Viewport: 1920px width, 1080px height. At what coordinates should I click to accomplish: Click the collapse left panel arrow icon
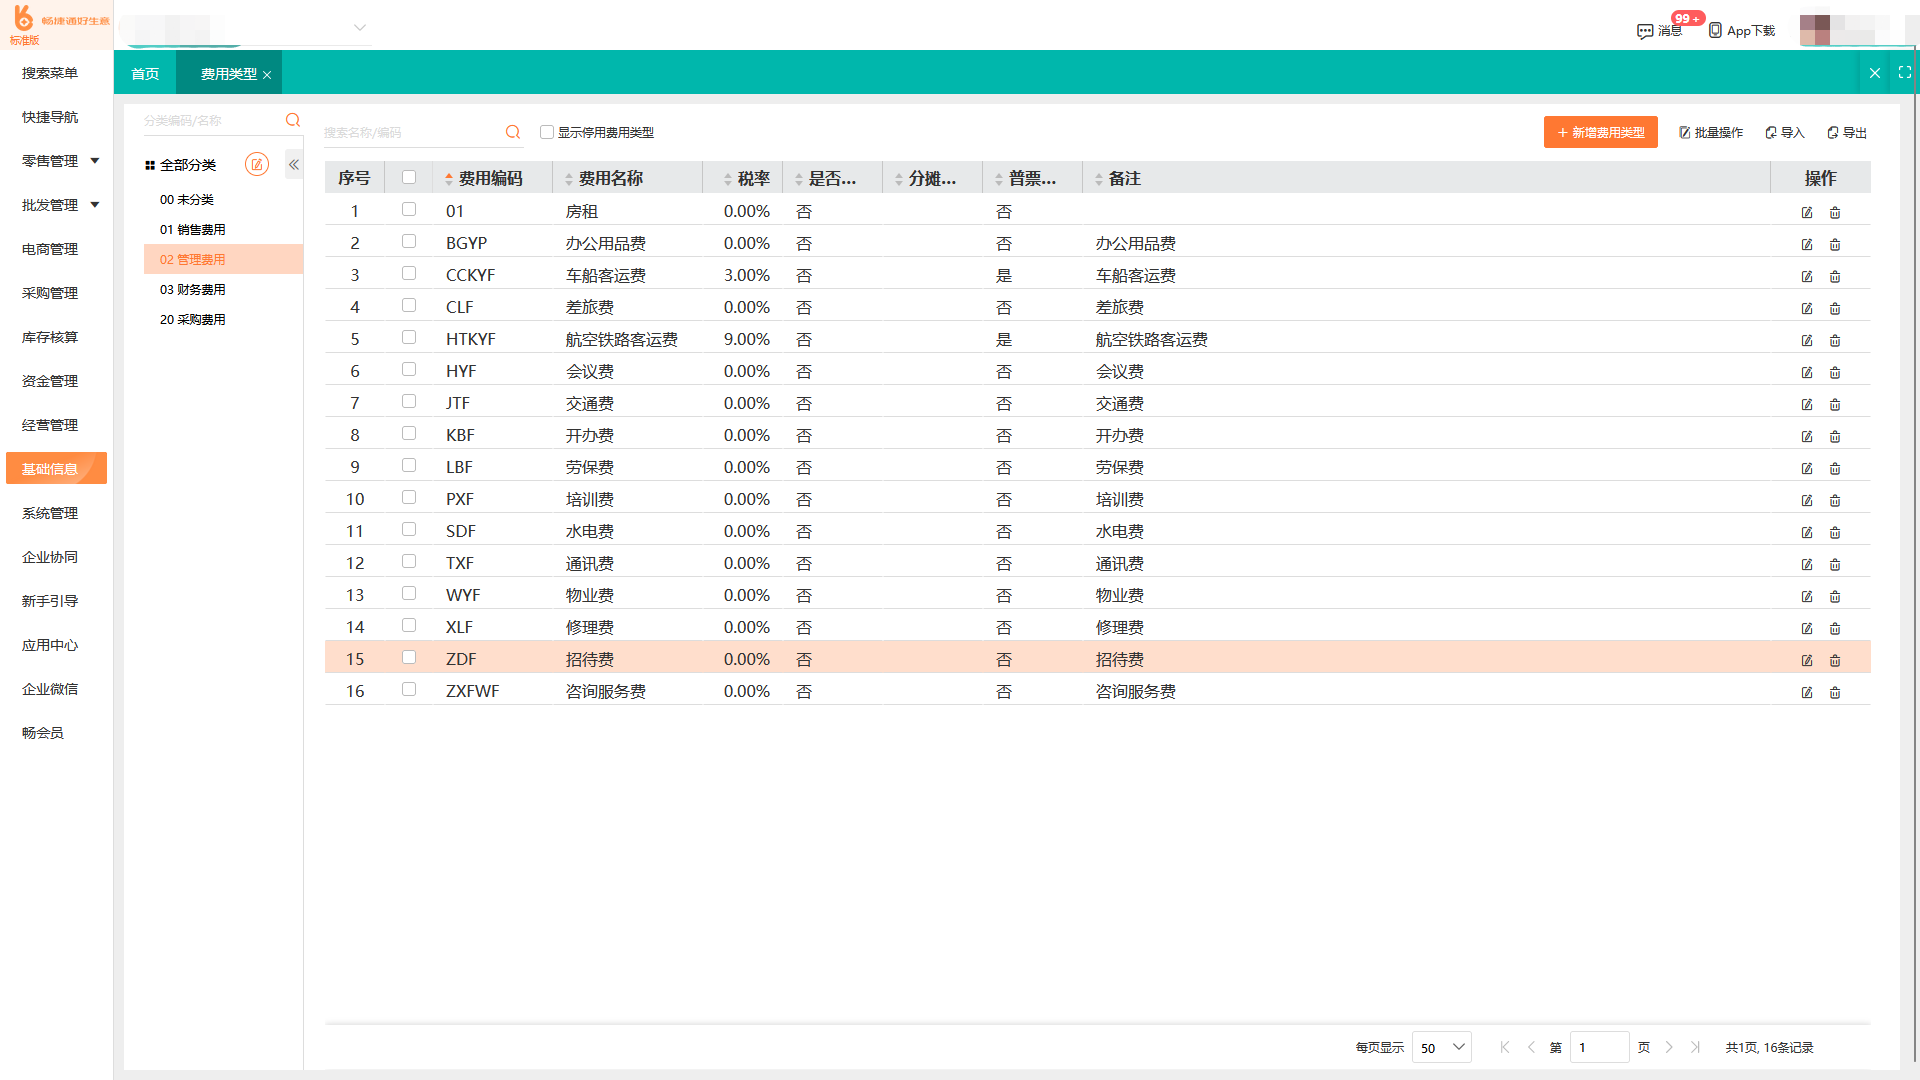coord(293,162)
